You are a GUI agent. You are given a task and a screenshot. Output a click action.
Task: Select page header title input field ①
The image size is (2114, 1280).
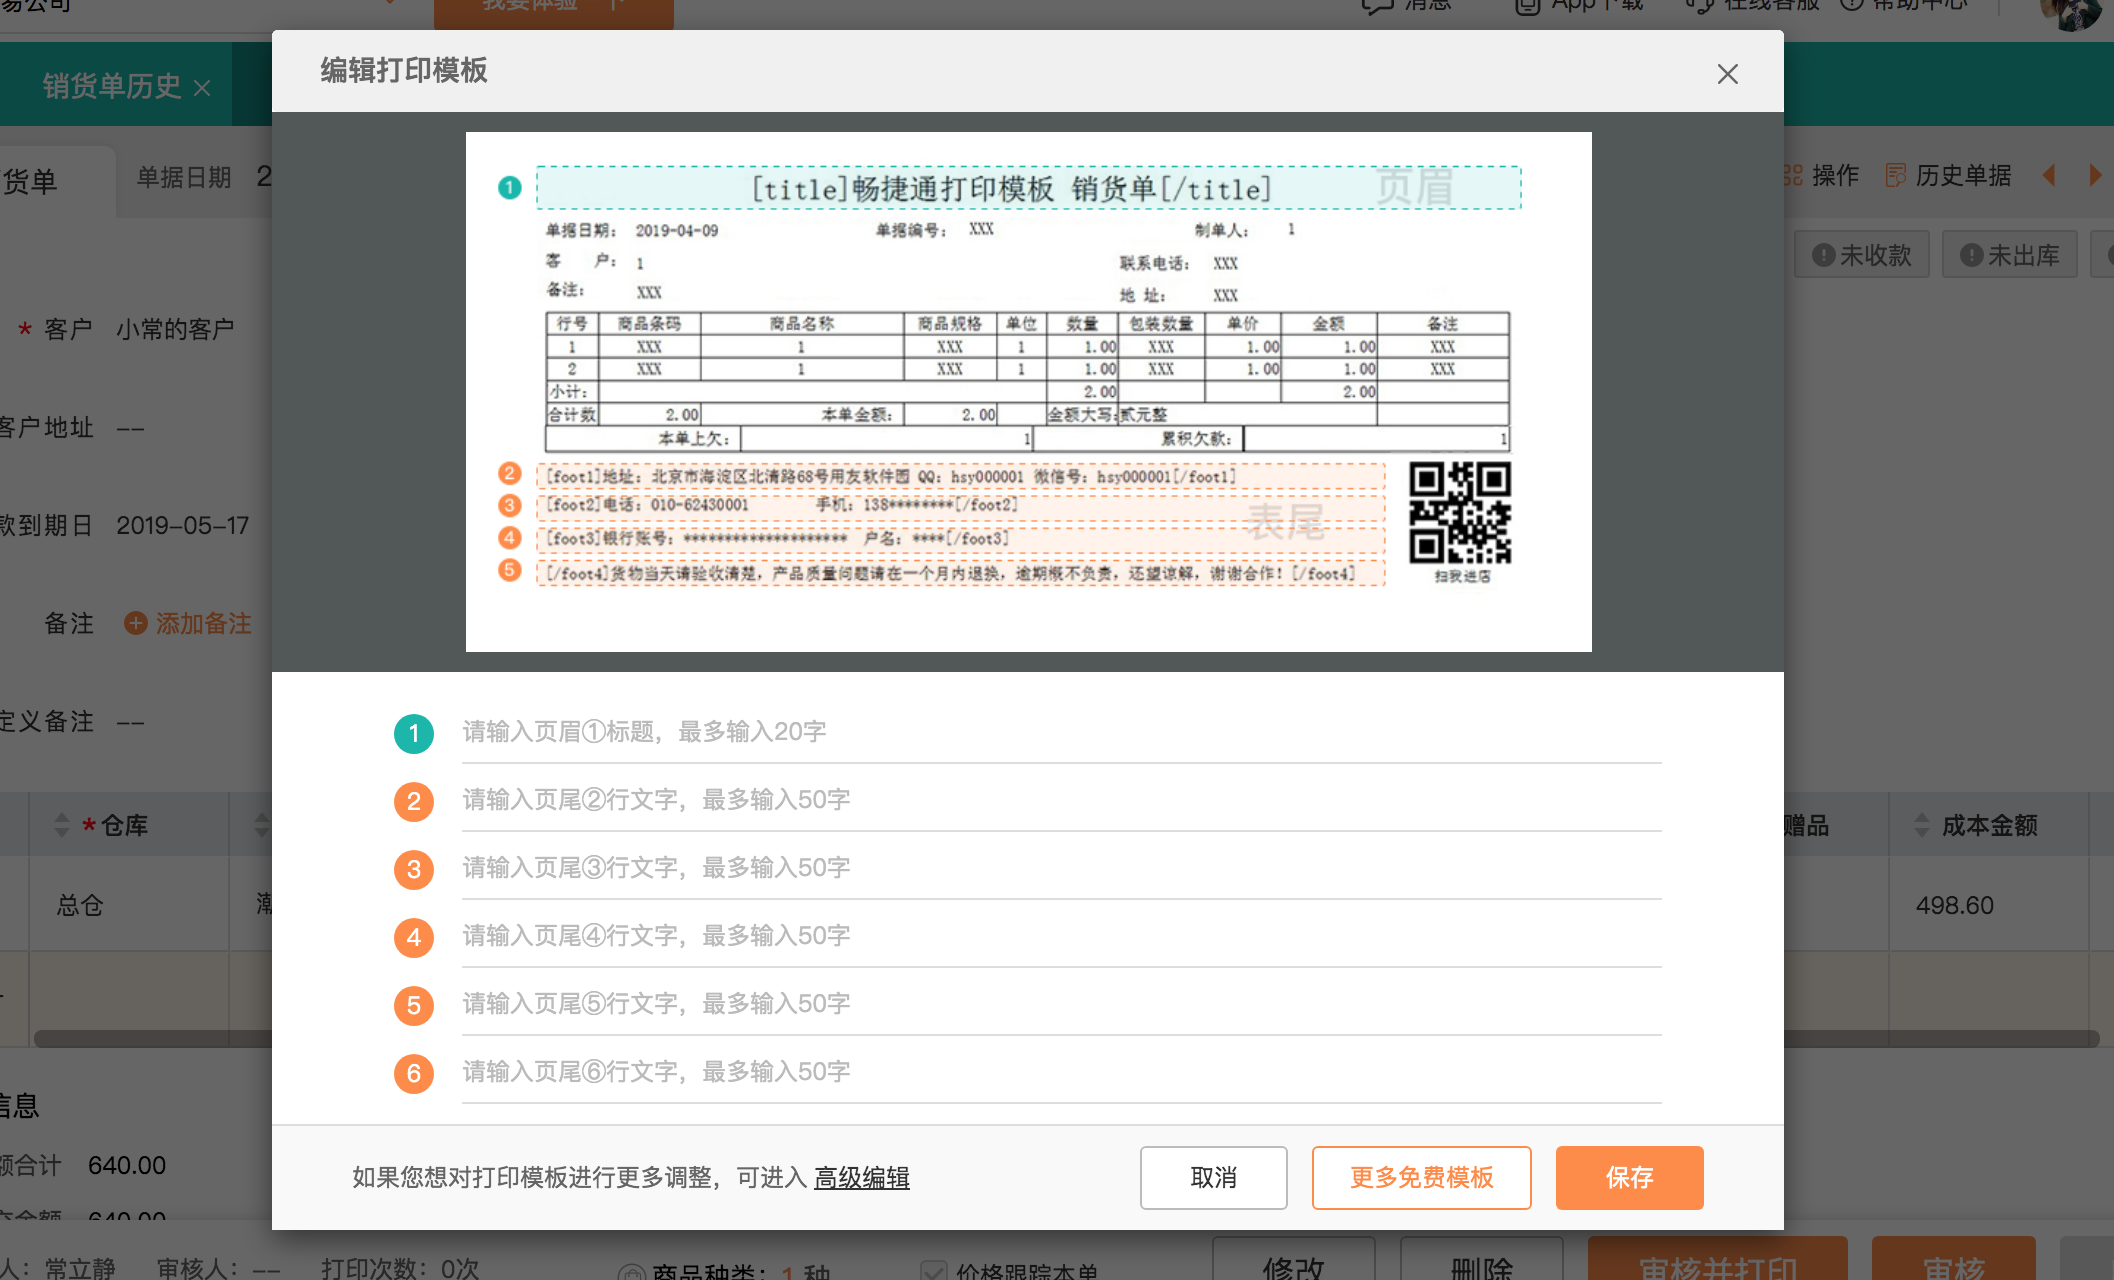[1057, 732]
